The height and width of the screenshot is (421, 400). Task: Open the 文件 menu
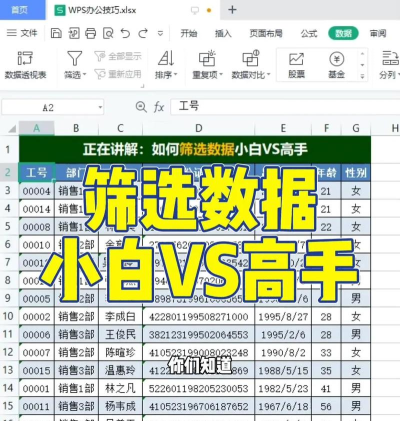pos(22,33)
